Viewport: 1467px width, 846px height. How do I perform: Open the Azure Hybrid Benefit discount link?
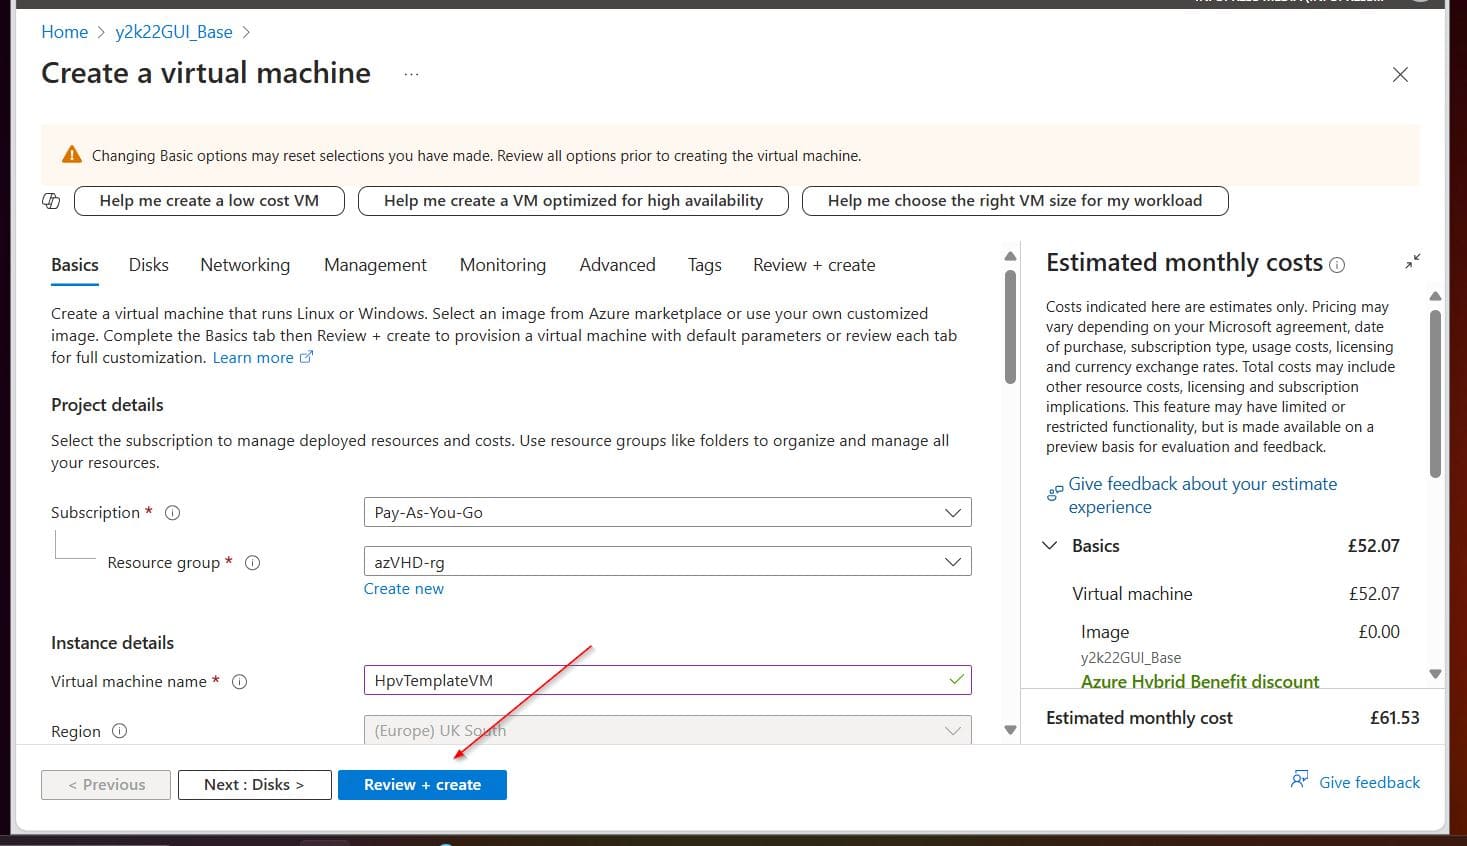[x=1200, y=681]
